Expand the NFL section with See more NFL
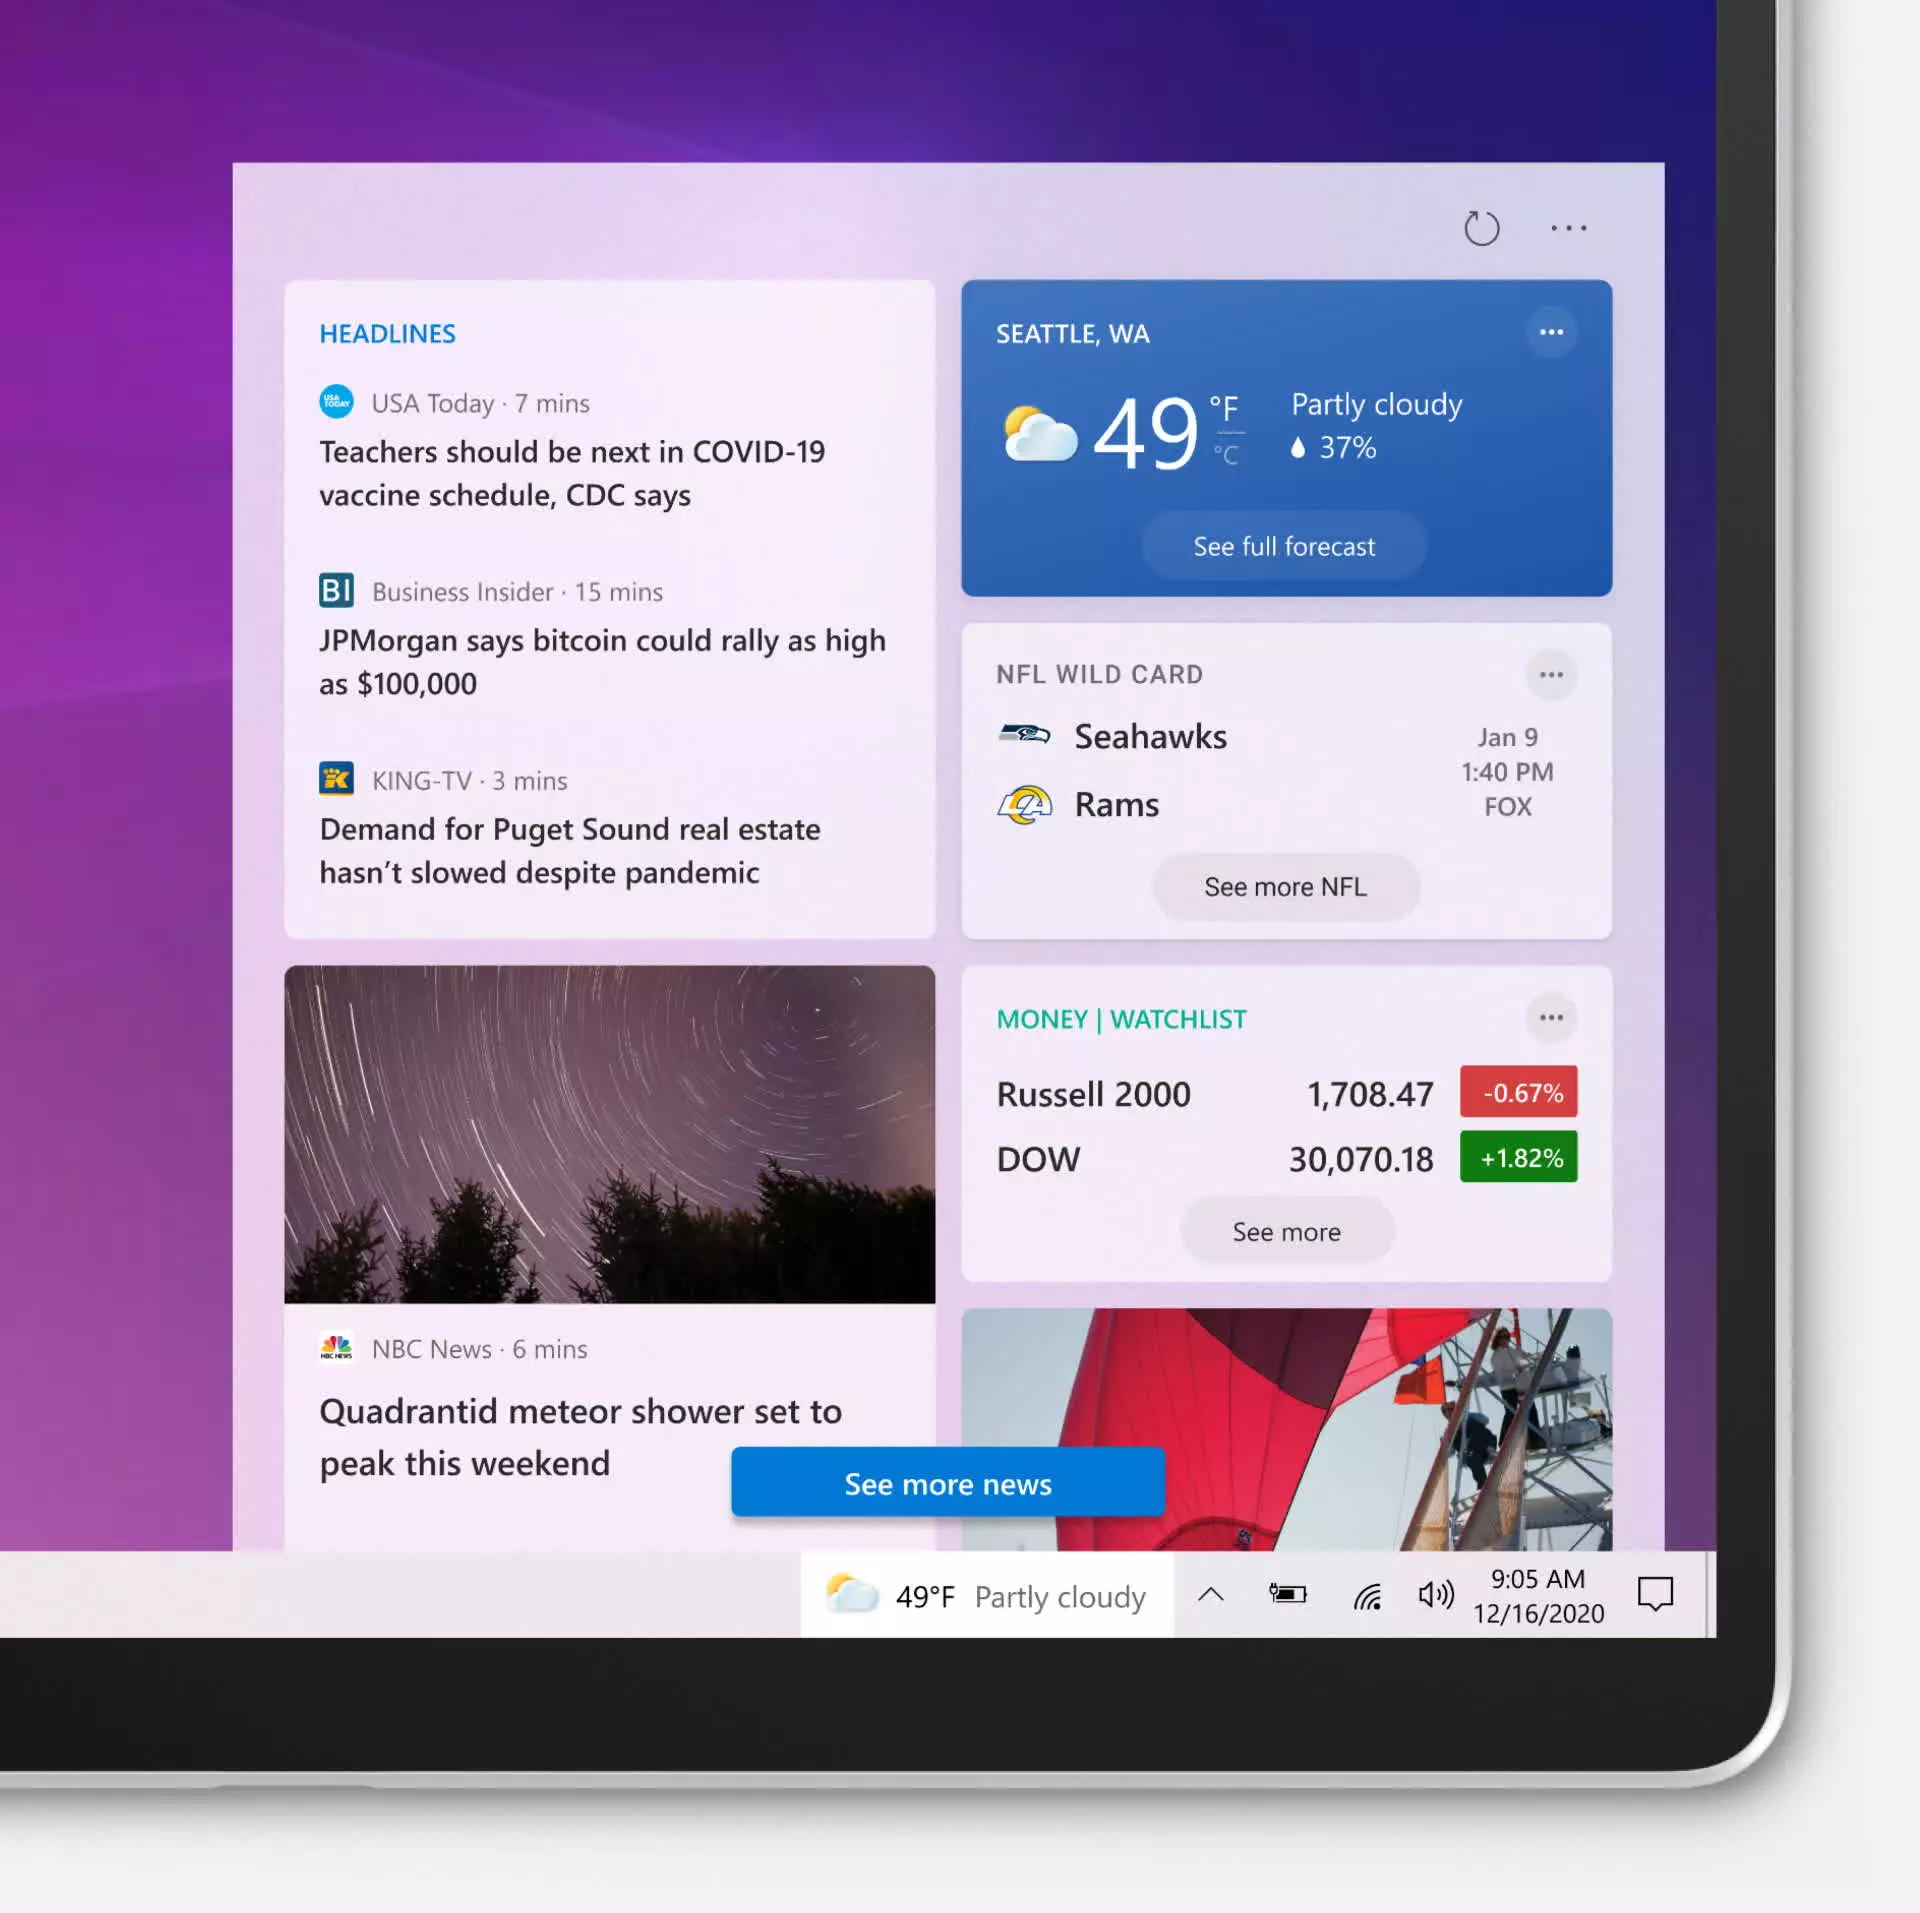Image resolution: width=1920 pixels, height=1913 pixels. [x=1286, y=886]
